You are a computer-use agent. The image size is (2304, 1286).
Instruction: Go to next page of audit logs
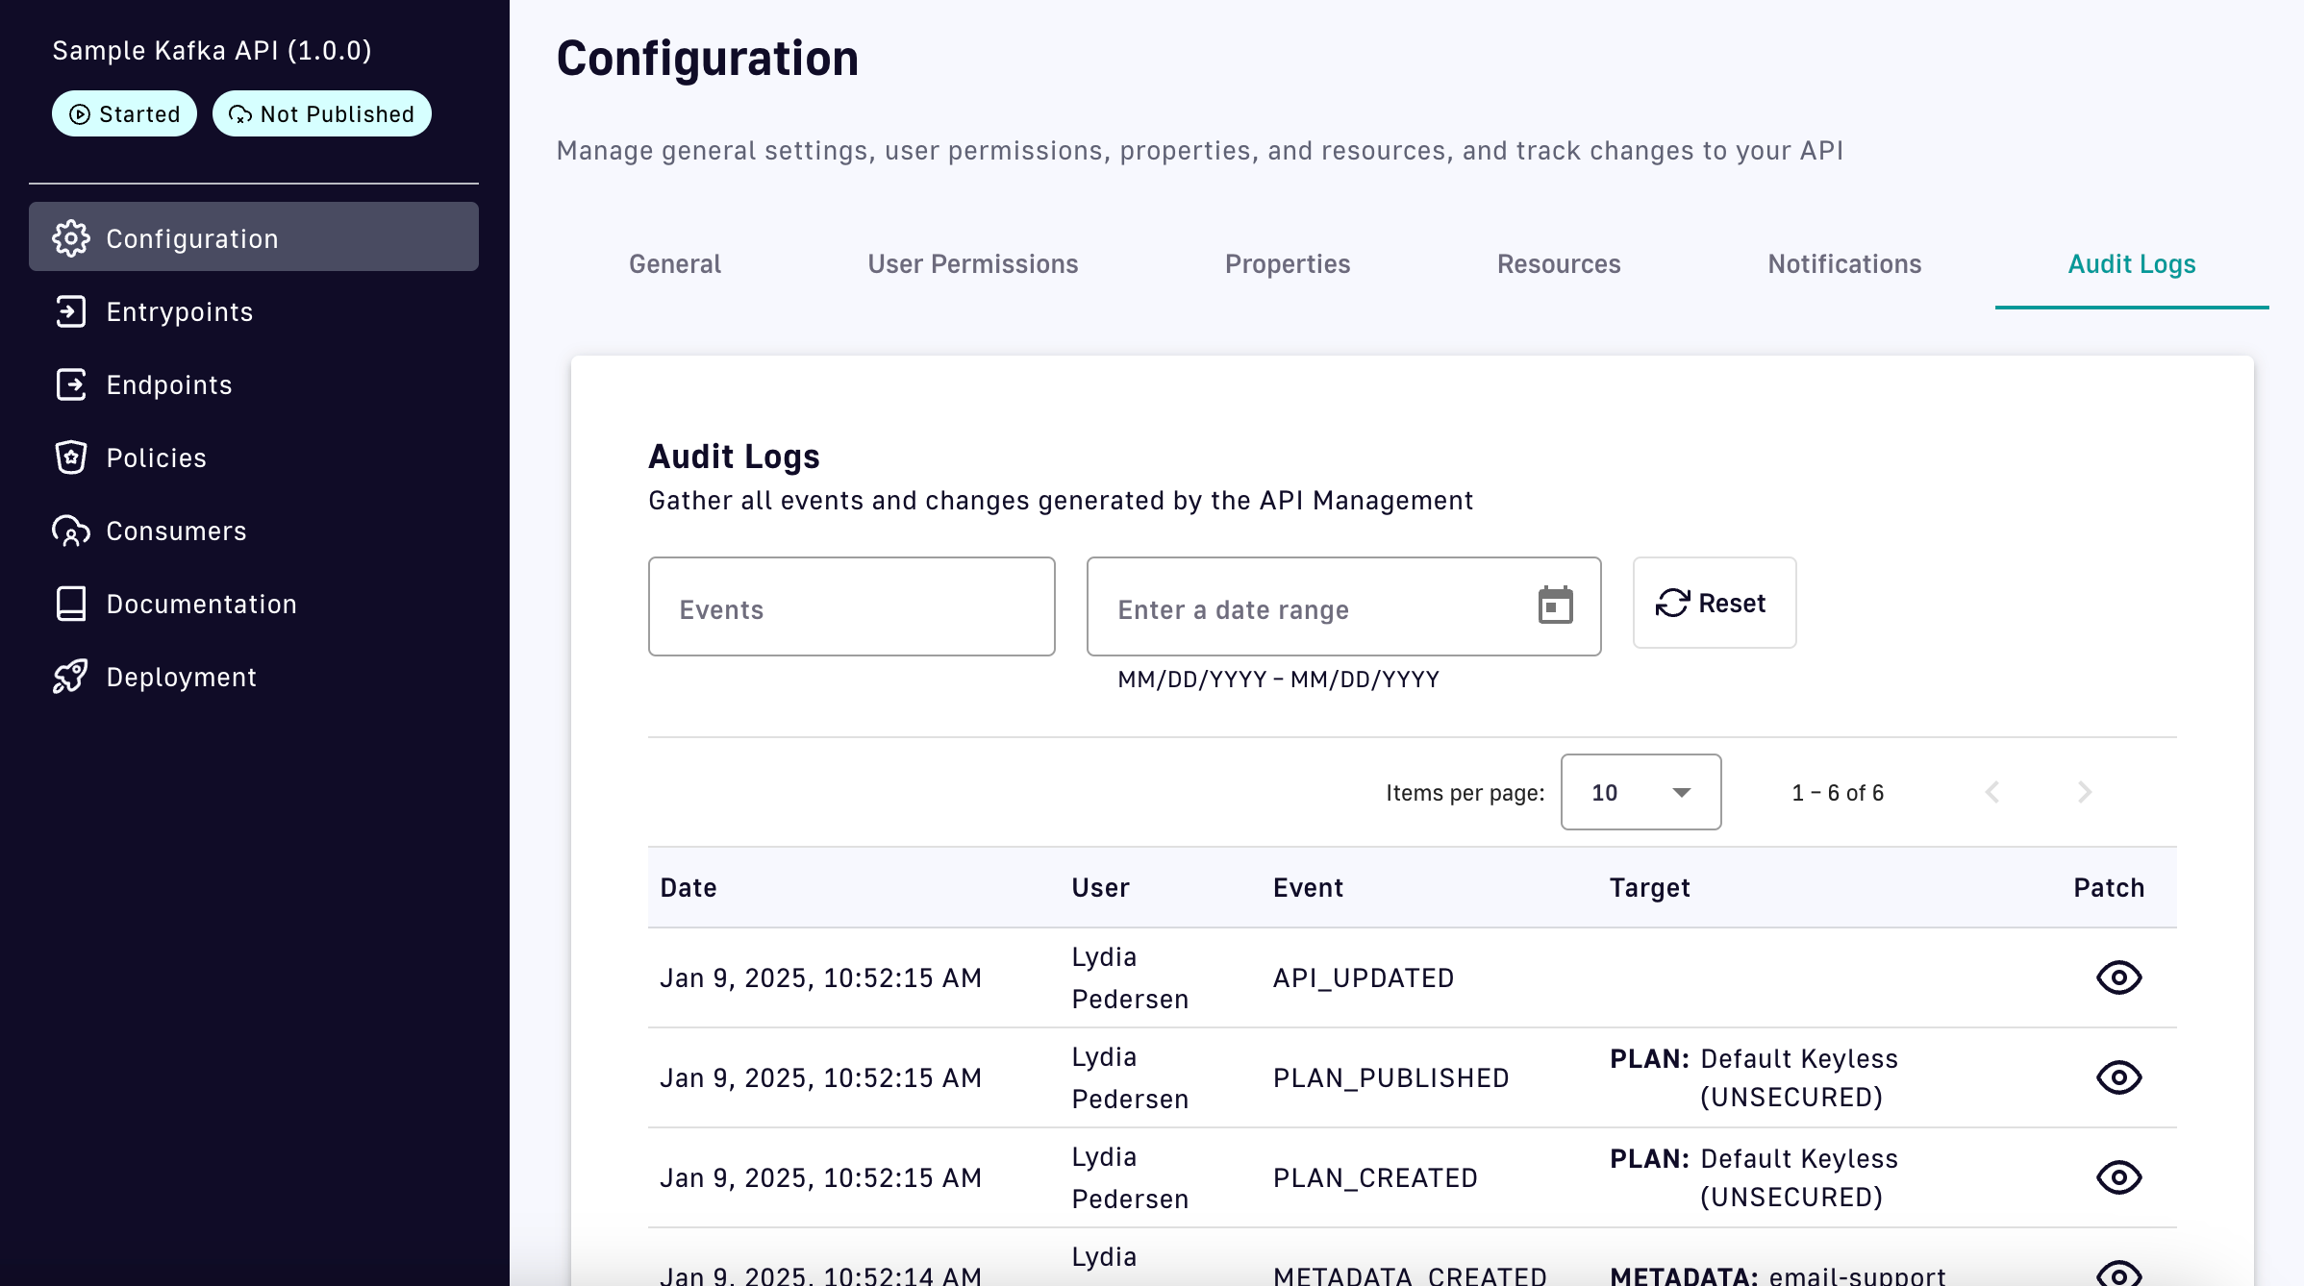2084,792
